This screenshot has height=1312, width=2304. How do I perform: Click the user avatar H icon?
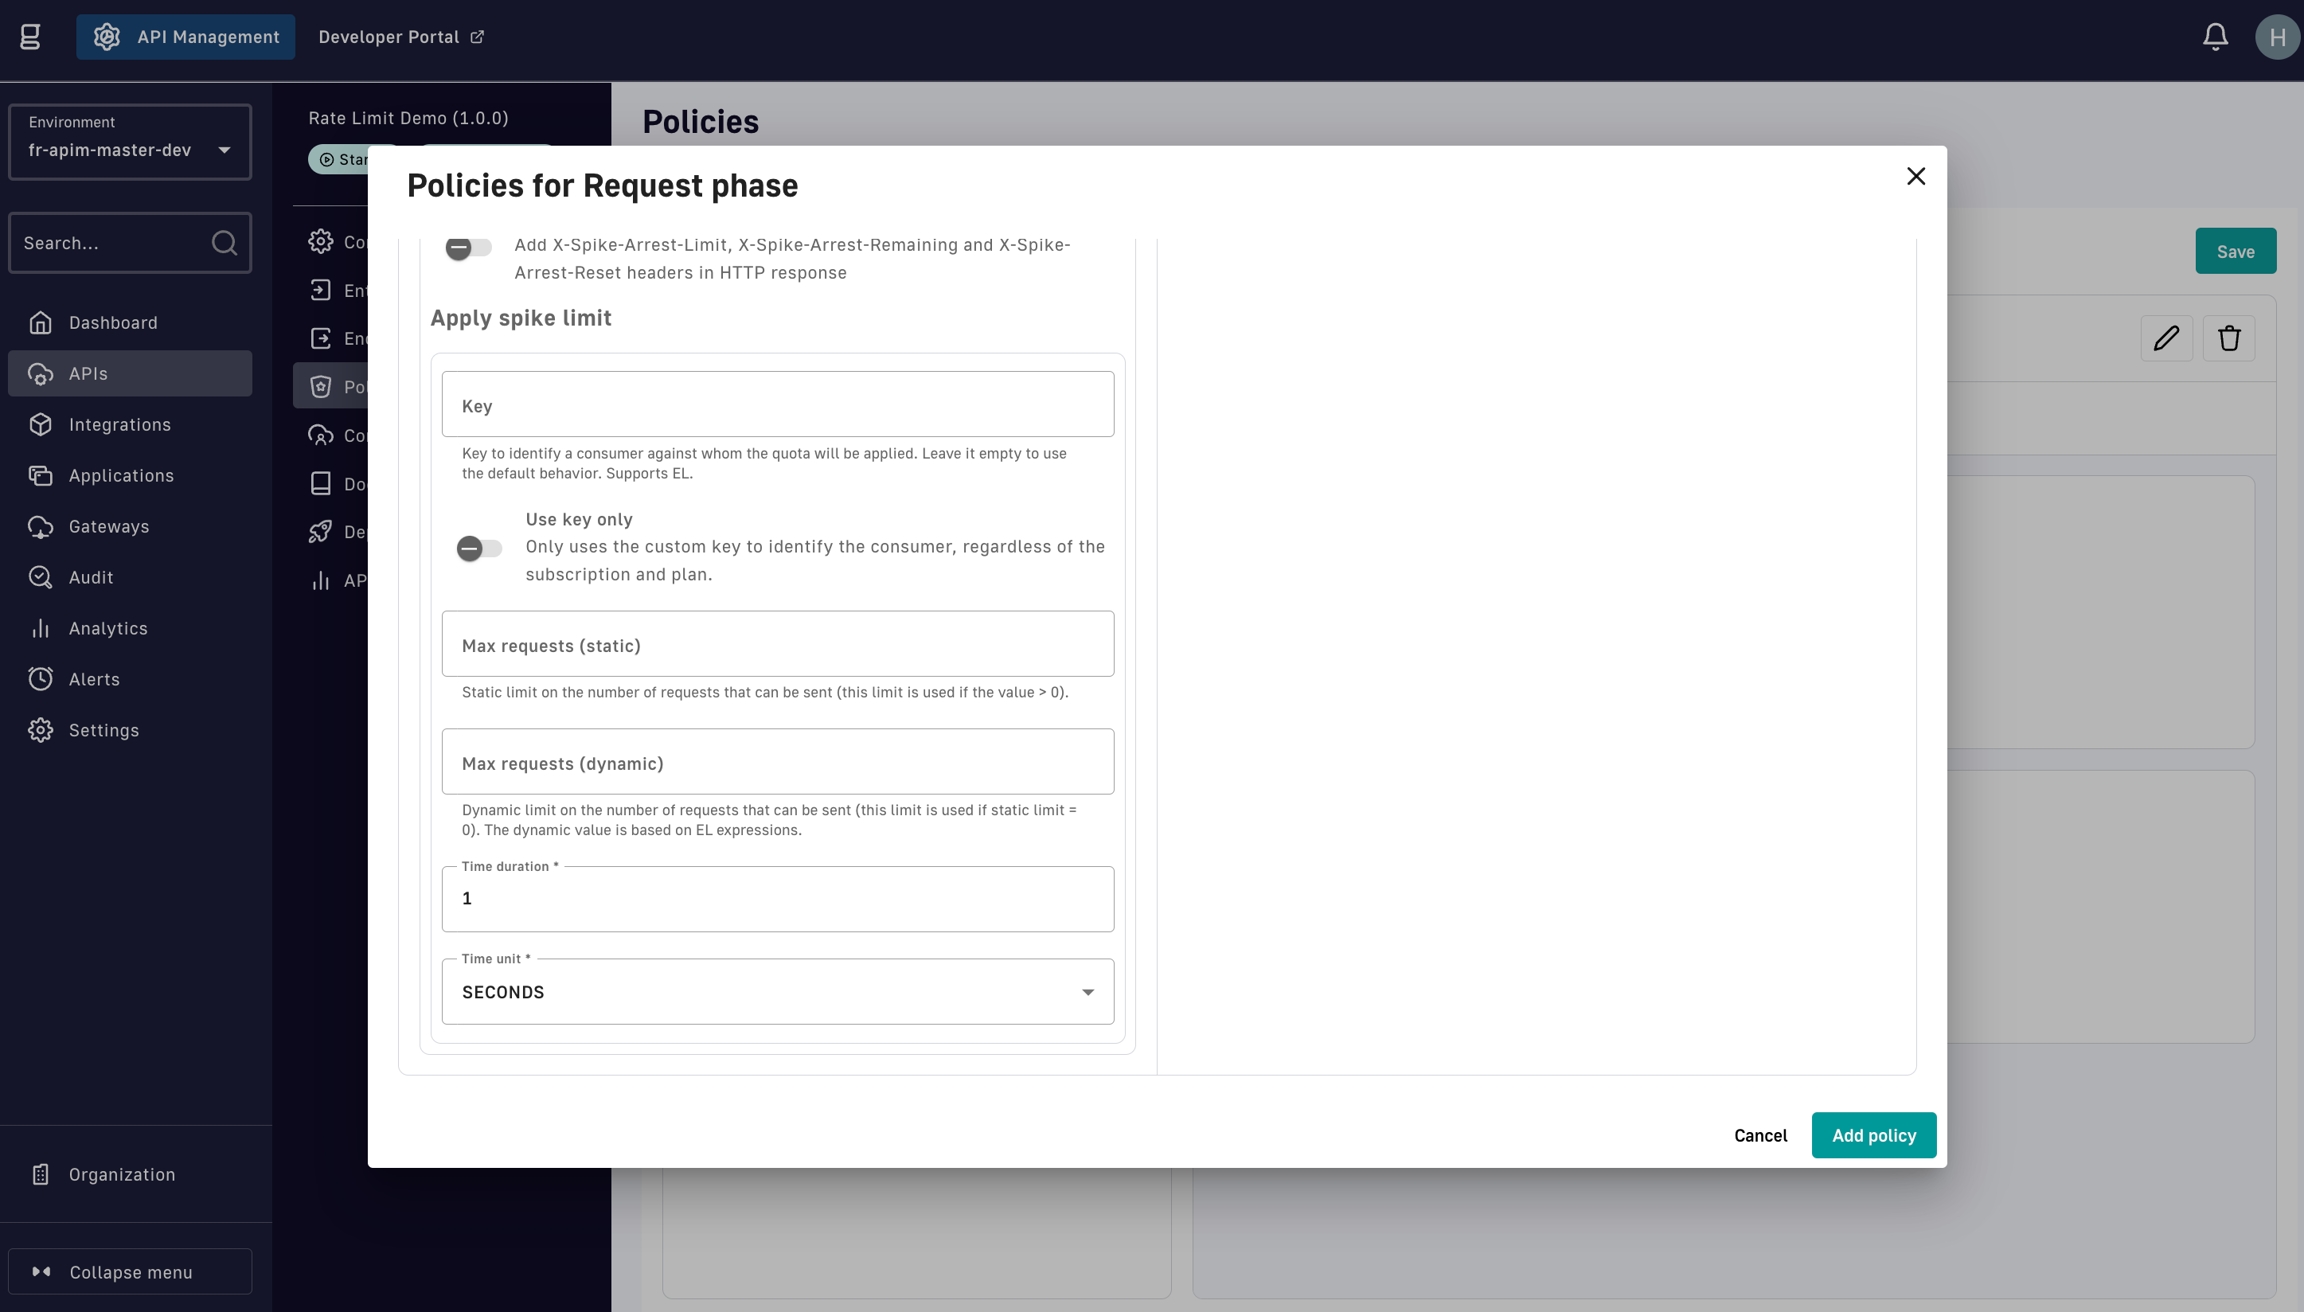coord(2277,37)
